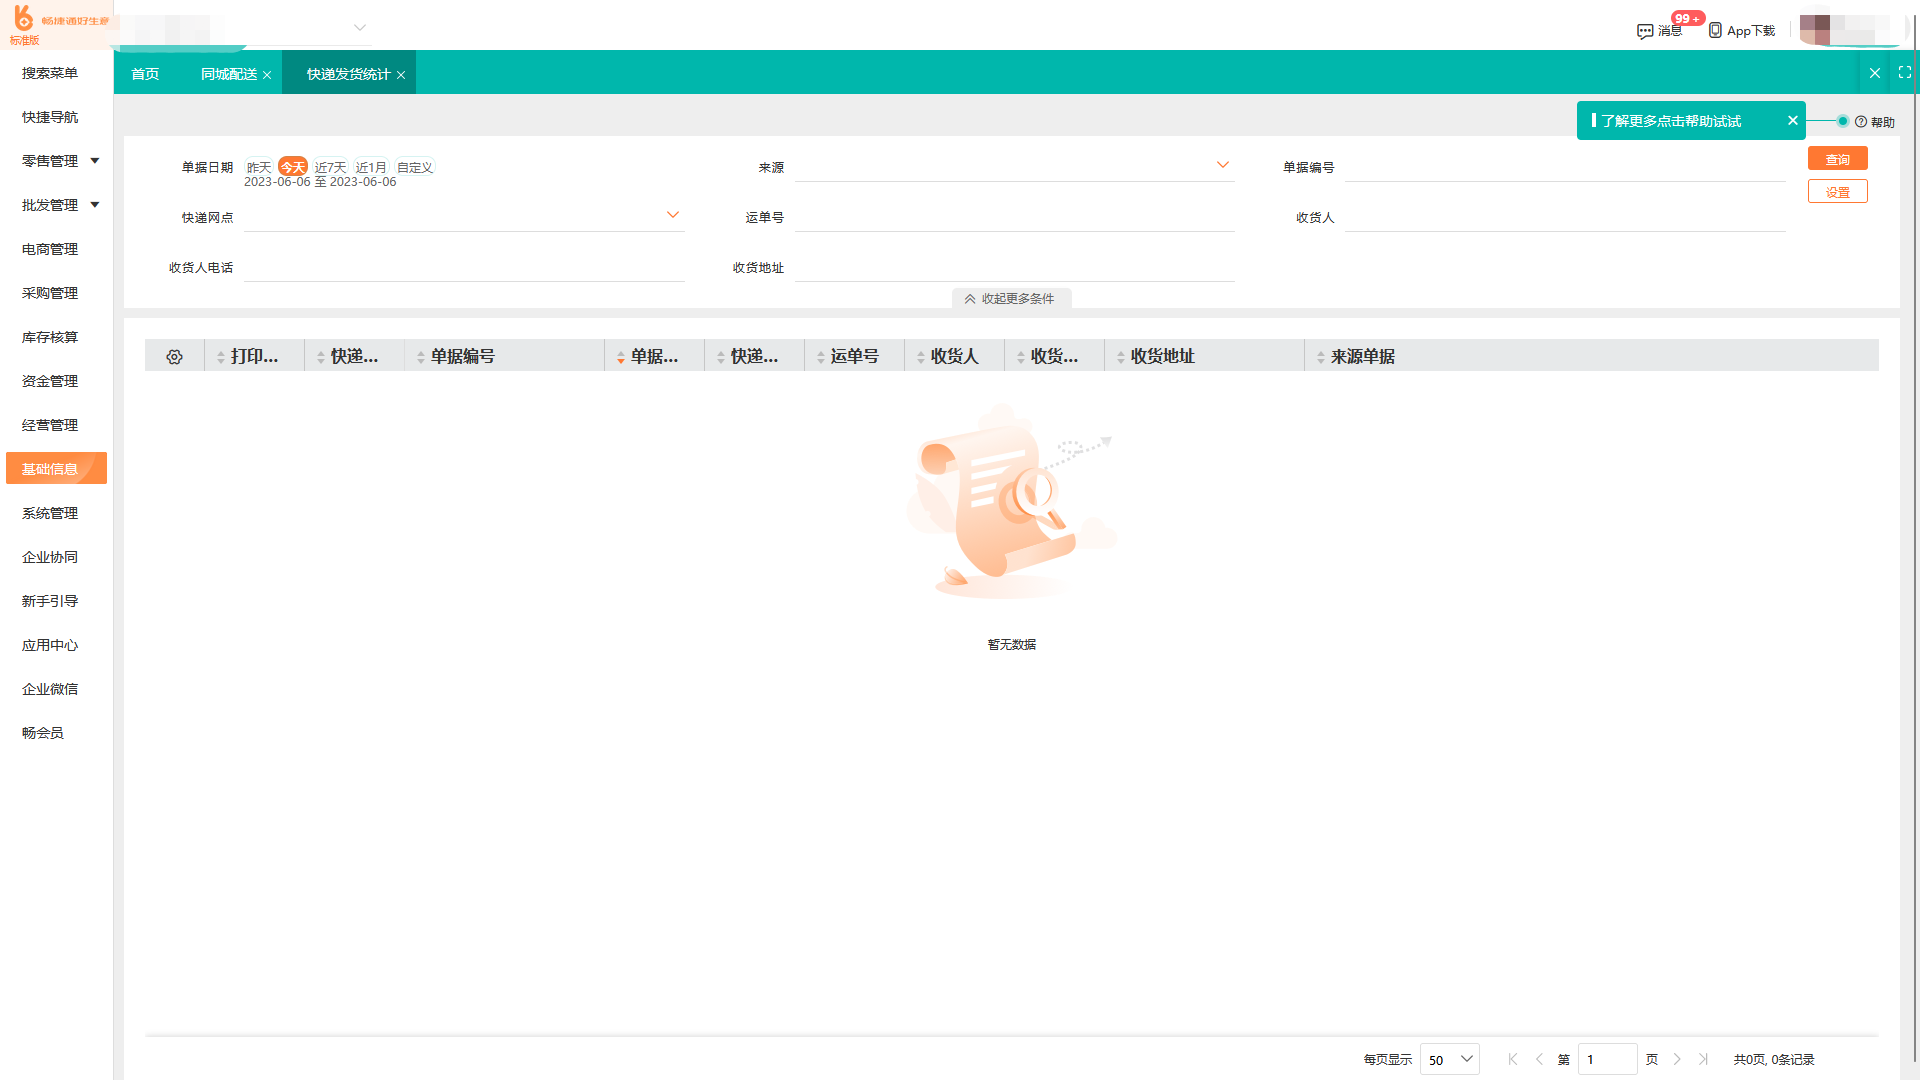
Task: Click the settings gear icon in table header
Action: (173, 355)
